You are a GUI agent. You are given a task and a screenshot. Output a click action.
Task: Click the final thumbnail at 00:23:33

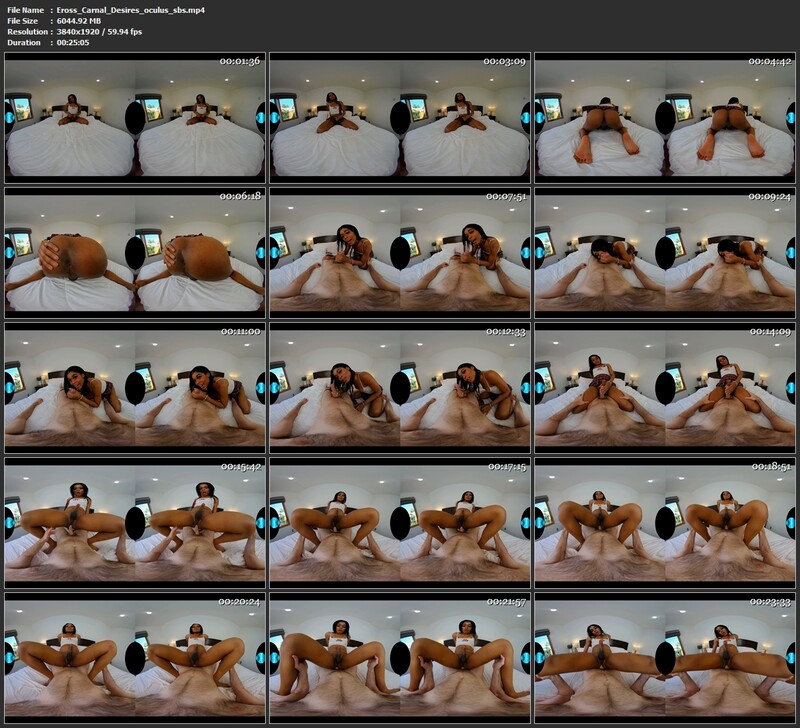(x=665, y=657)
